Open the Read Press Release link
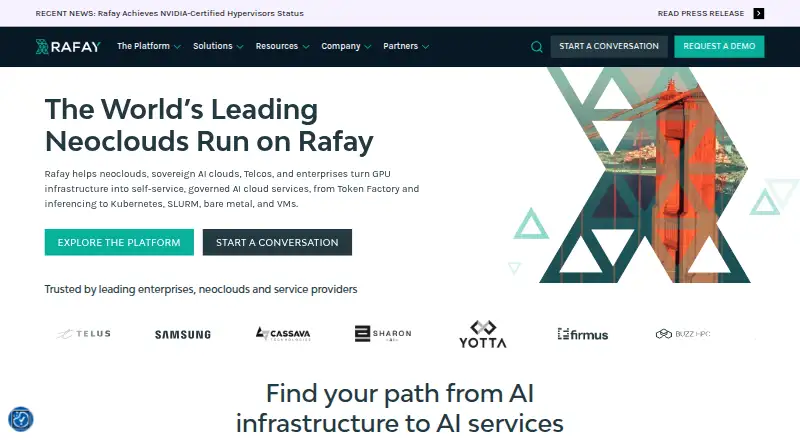 [701, 13]
